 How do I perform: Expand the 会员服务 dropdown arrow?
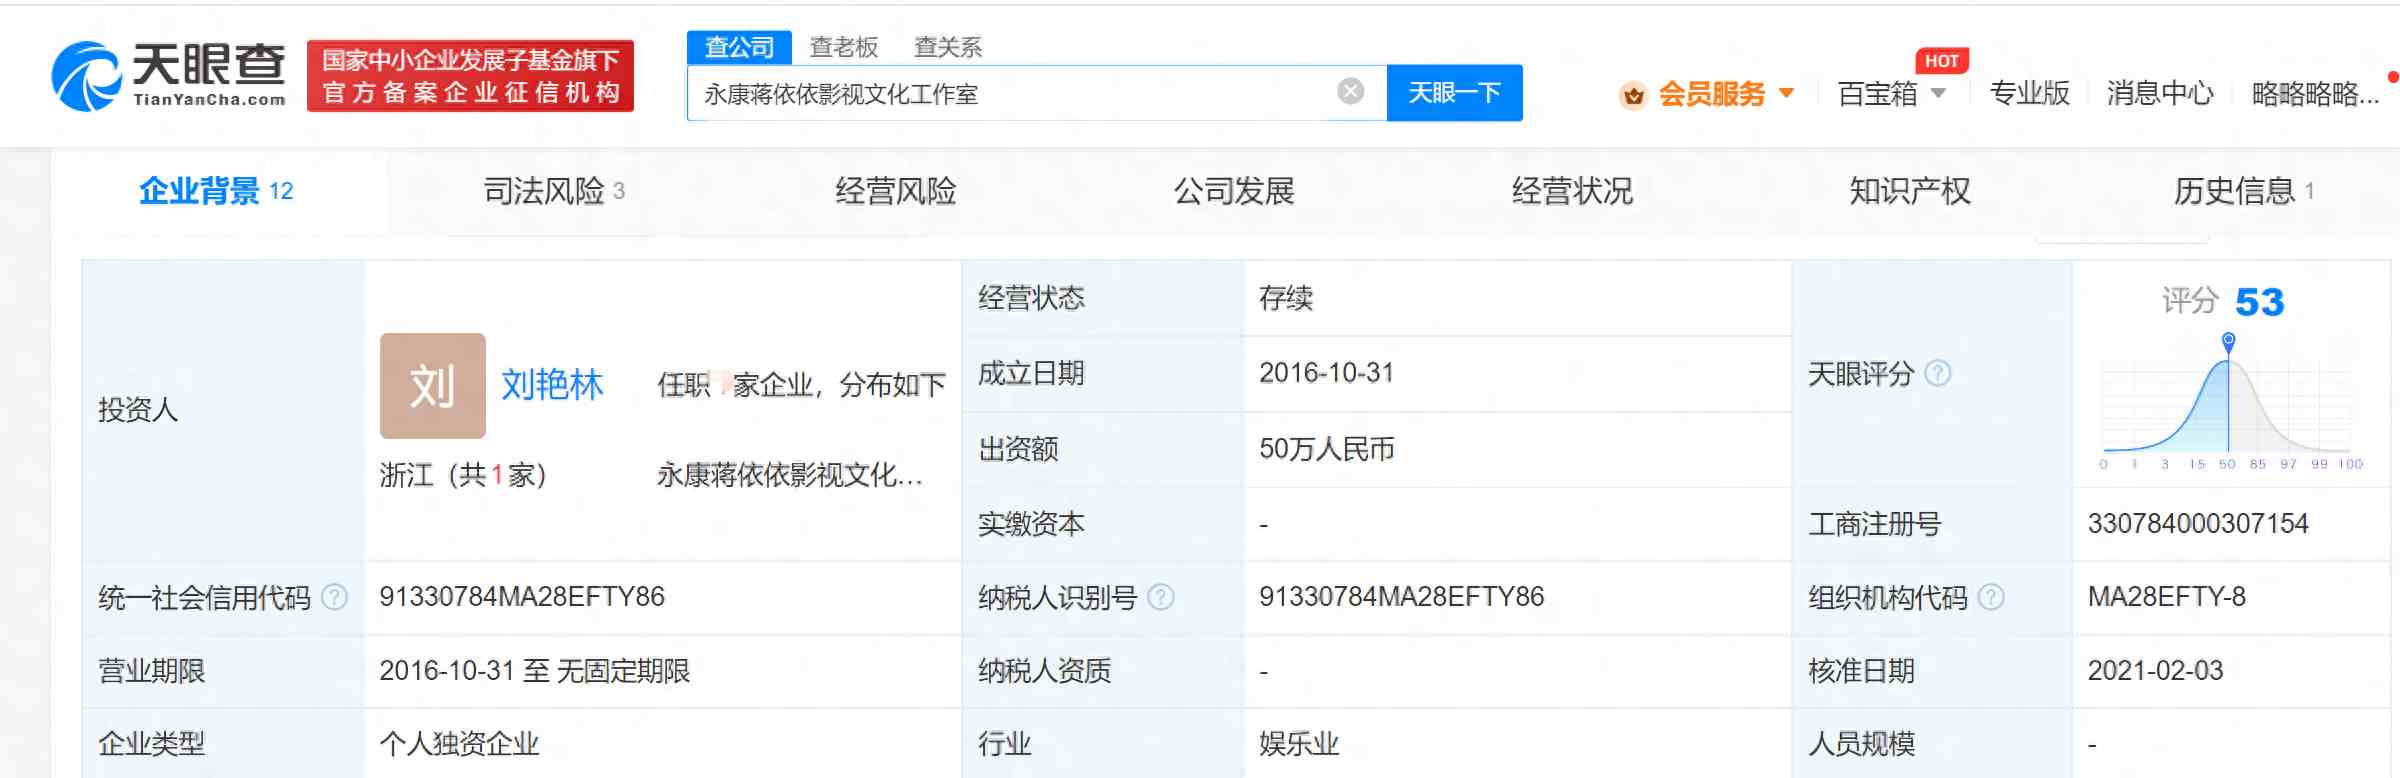(1787, 94)
